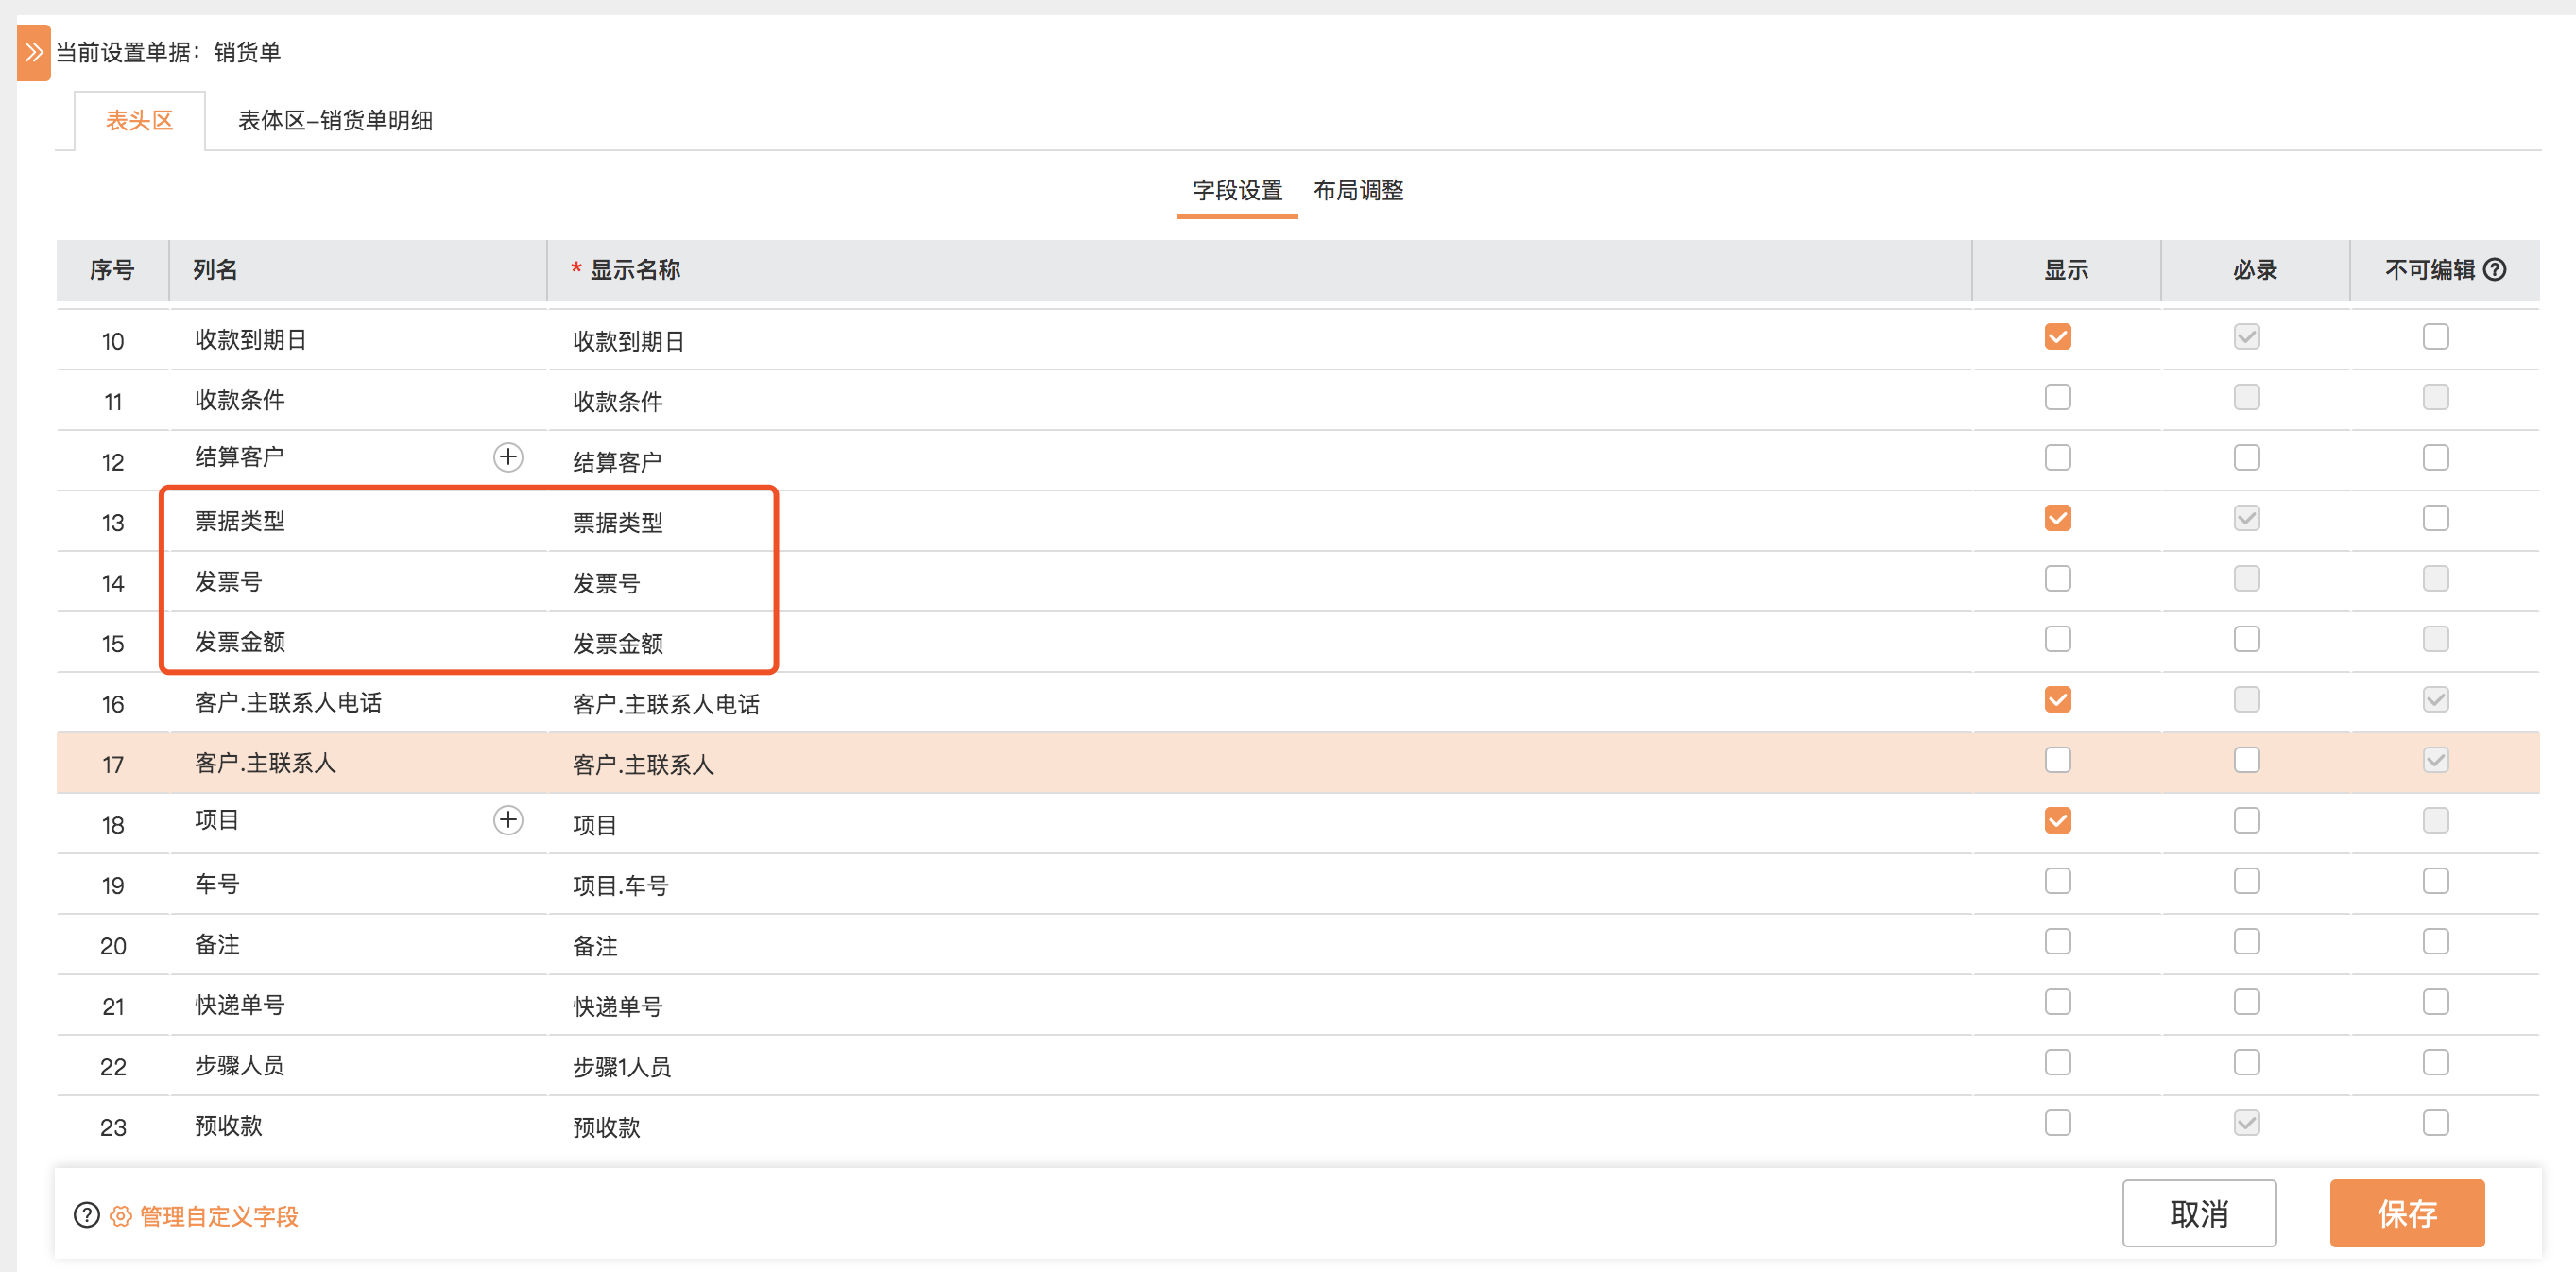Select row 17 客户.主联系人
The width and height of the screenshot is (2576, 1272).
(x=657, y=761)
